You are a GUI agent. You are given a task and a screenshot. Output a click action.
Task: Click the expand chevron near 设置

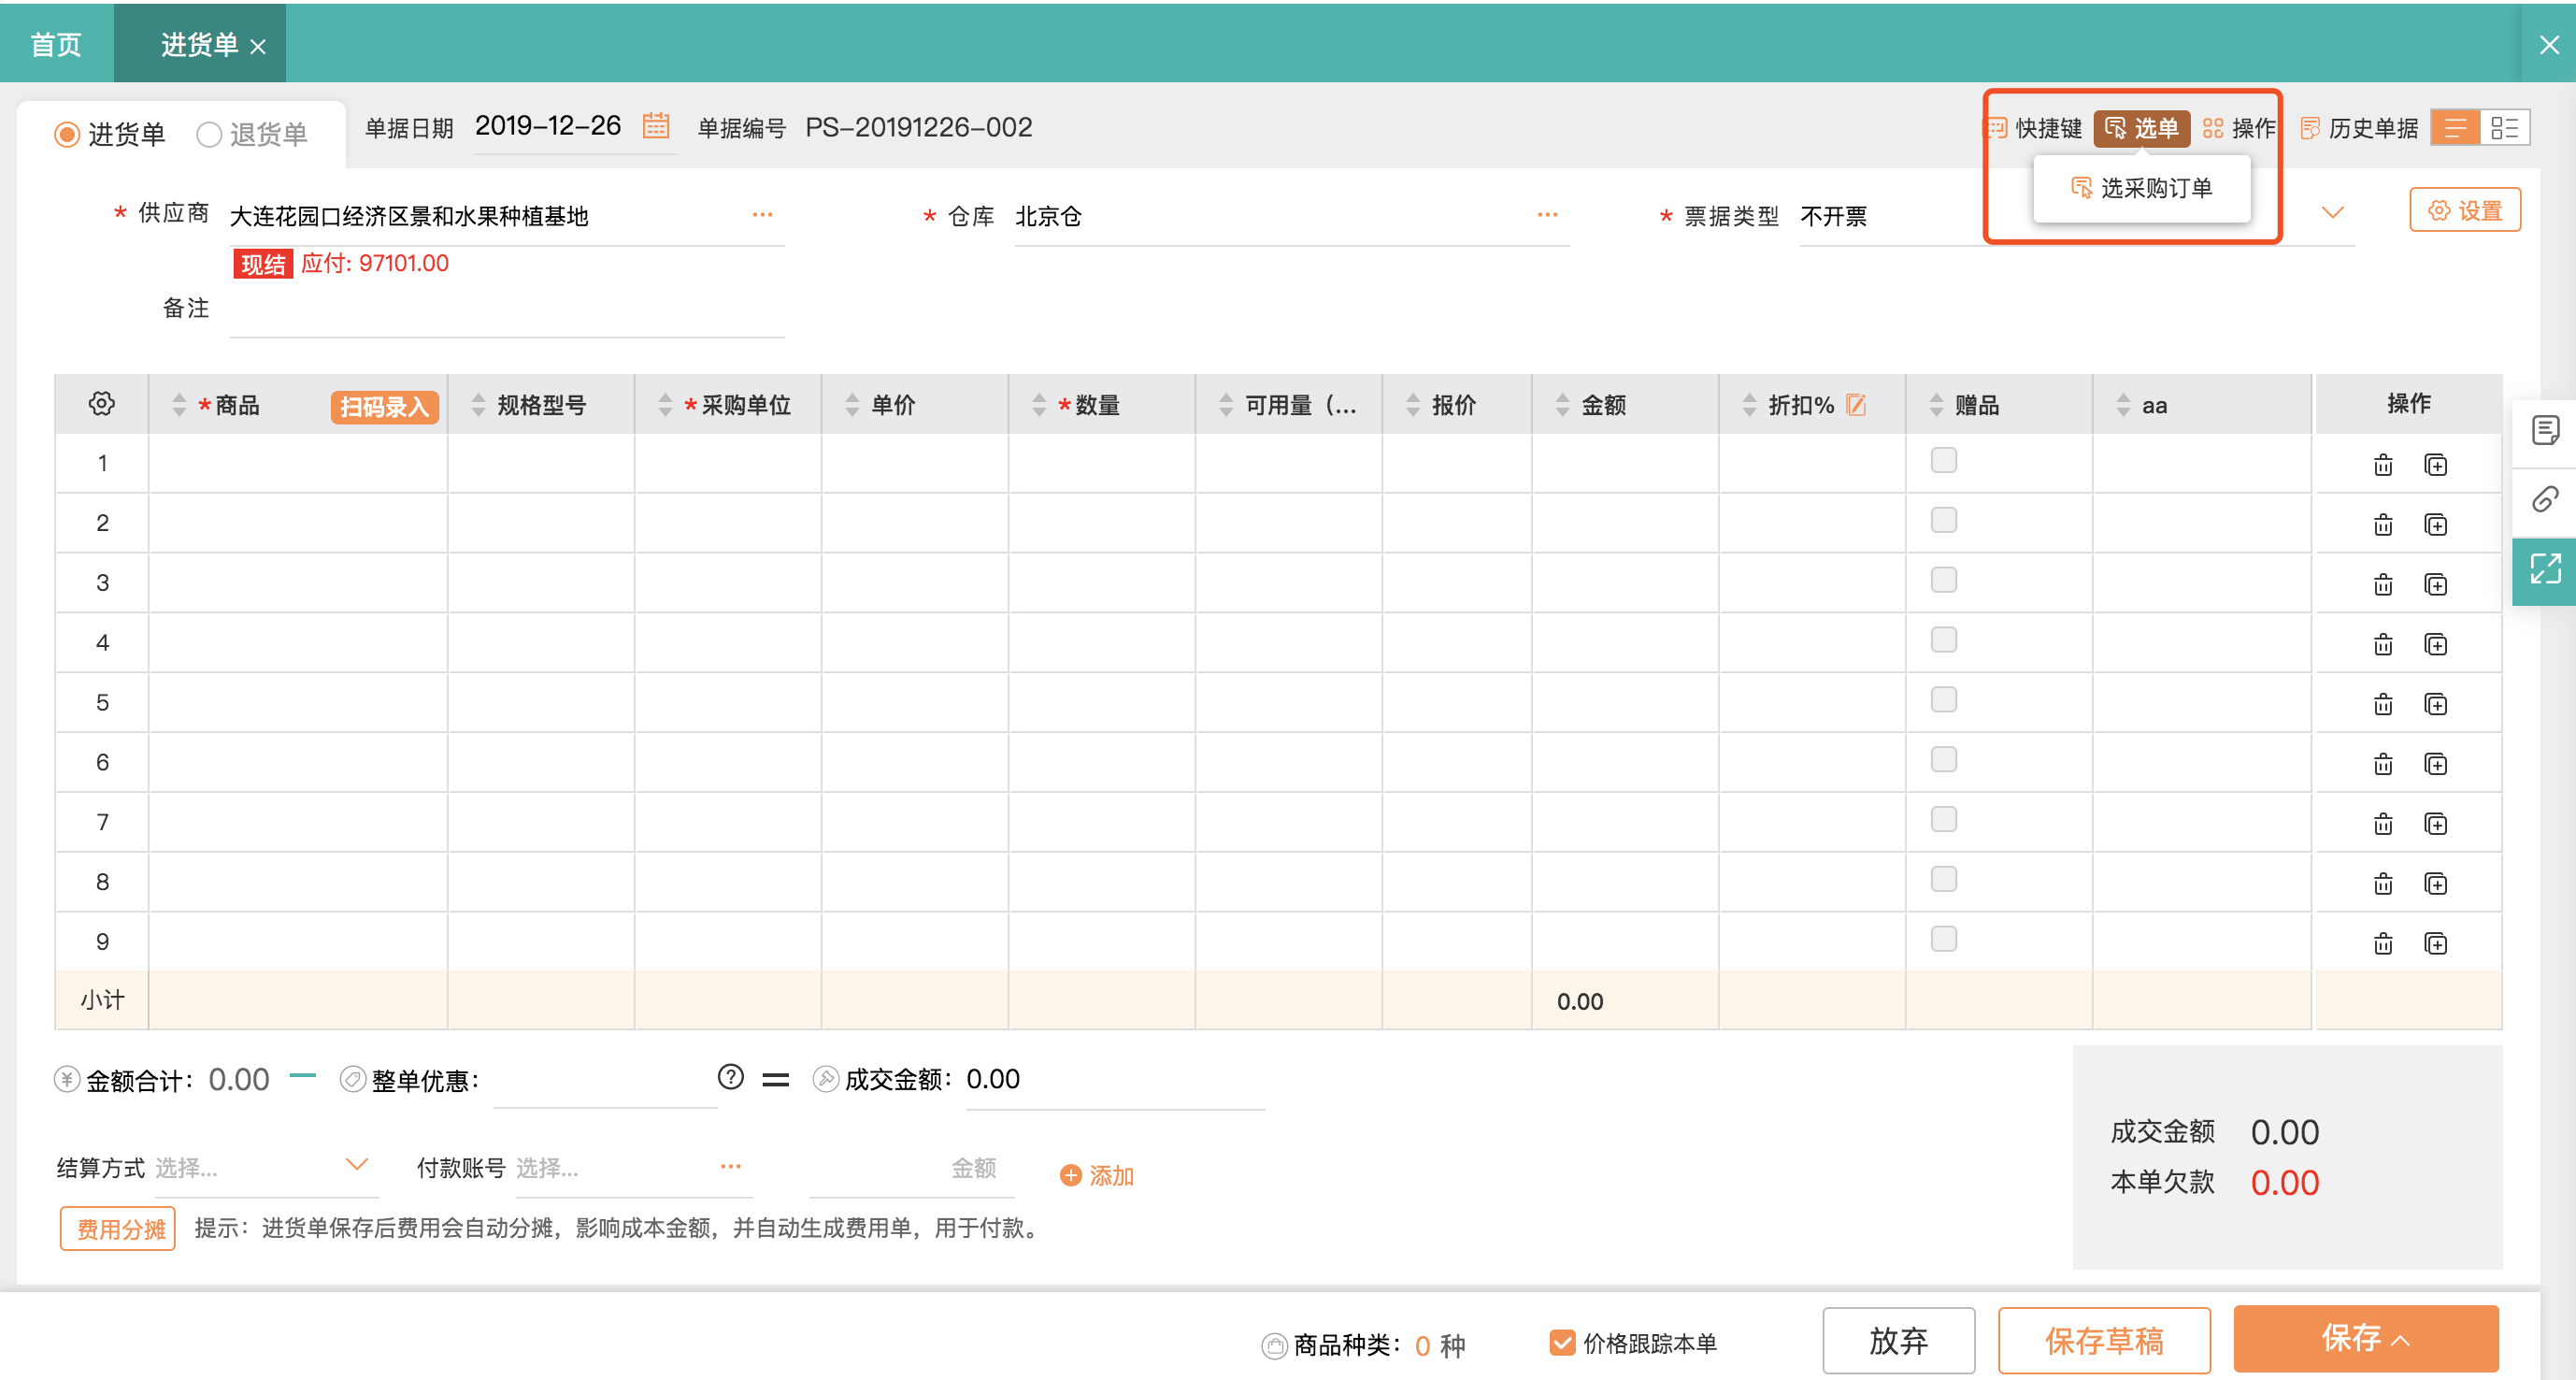coord(2332,213)
